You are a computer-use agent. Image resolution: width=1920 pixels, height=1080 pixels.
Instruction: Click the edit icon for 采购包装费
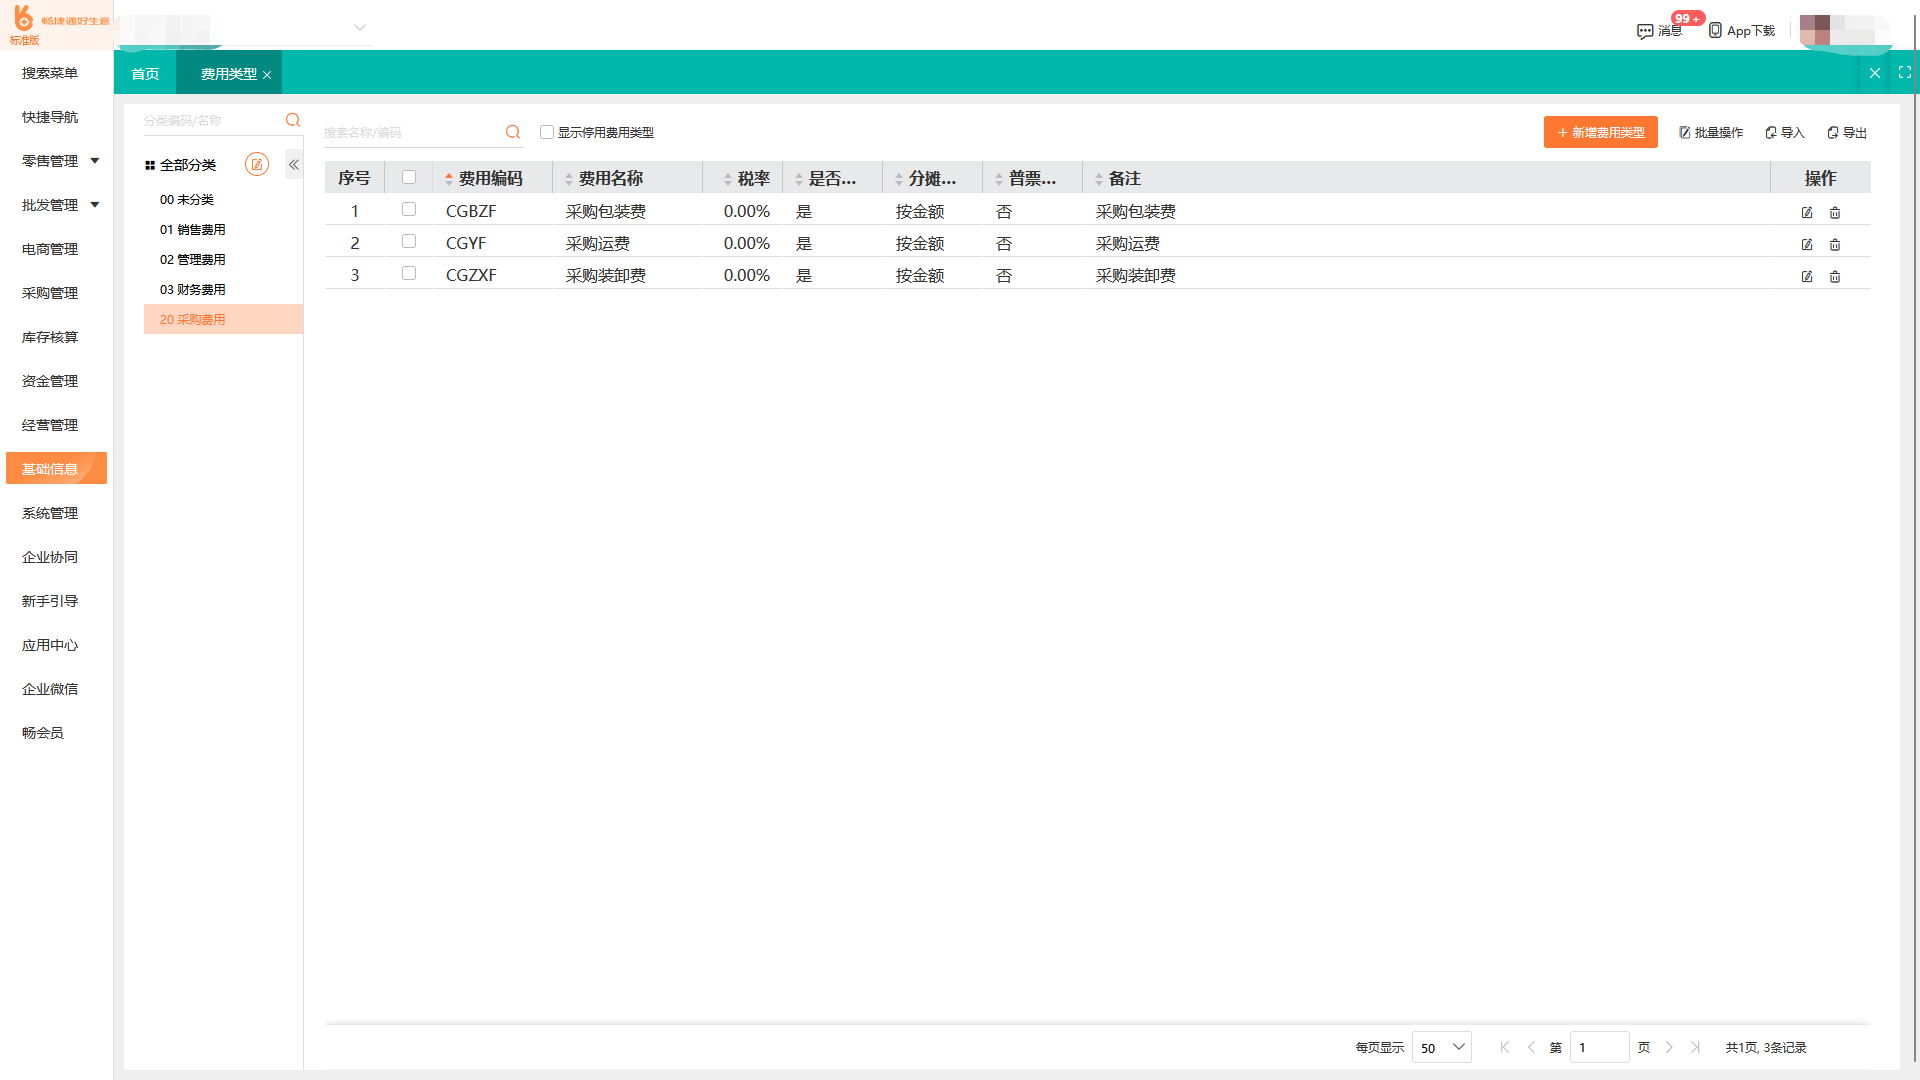coord(1807,212)
